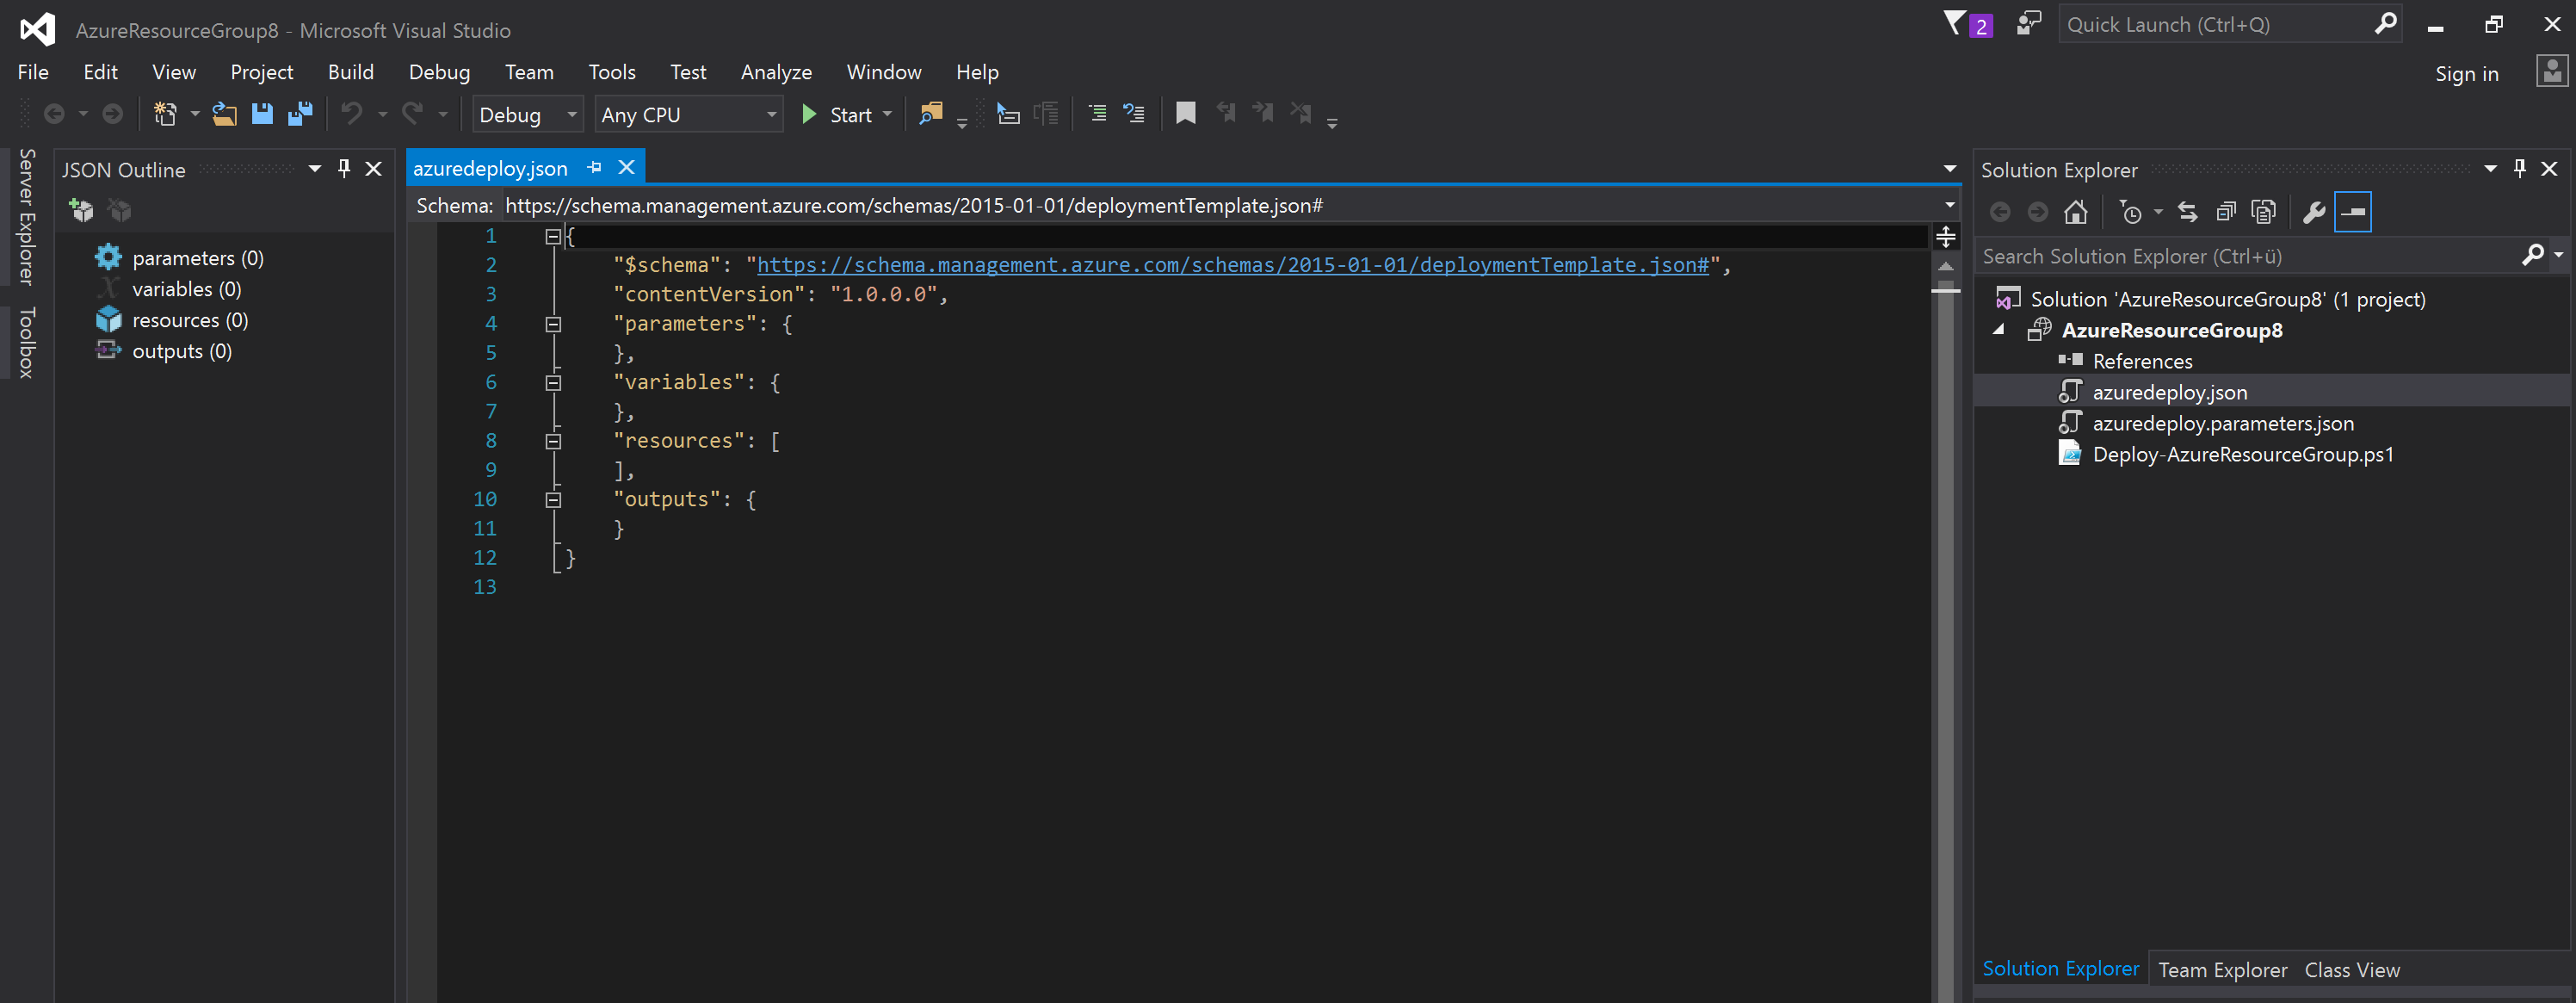Sync Solution Explorer with the active document
The height and width of the screenshot is (1003, 2576).
(x=2187, y=211)
